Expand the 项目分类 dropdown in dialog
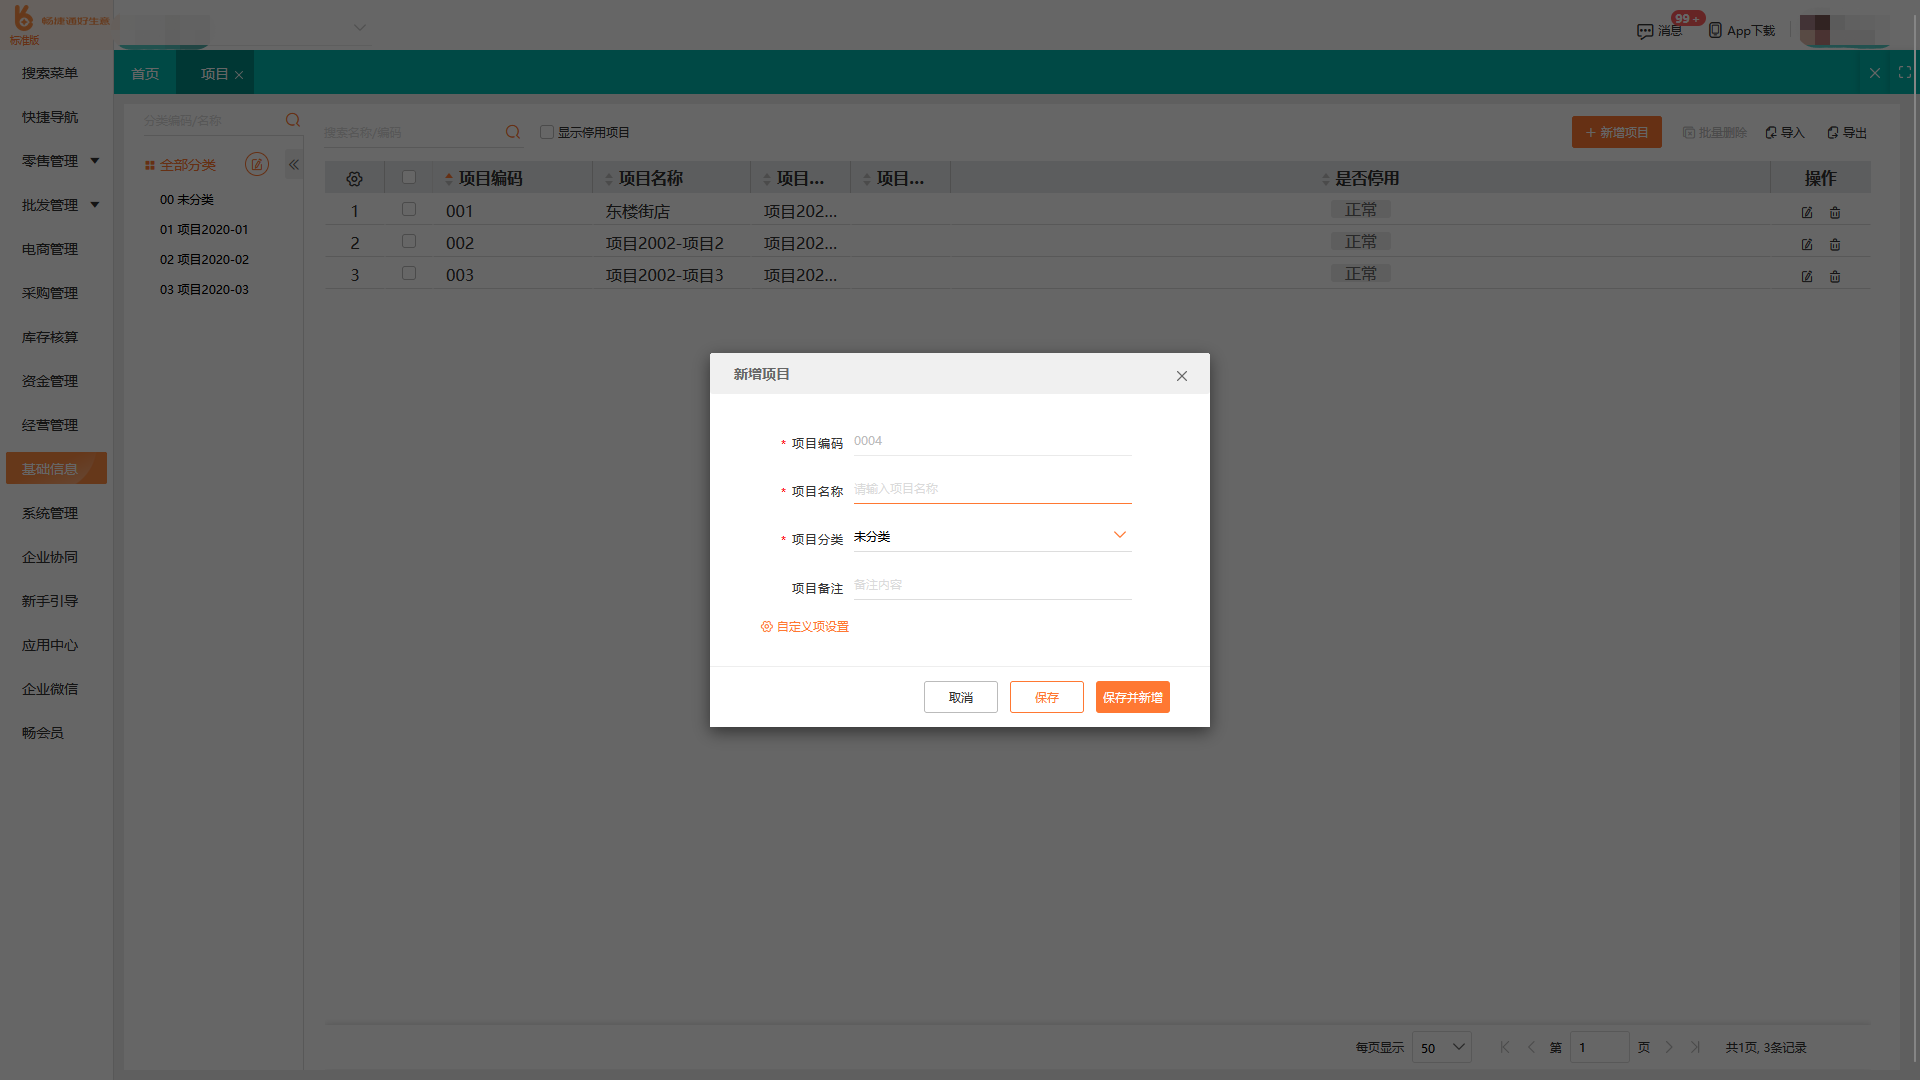The width and height of the screenshot is (1920, 1080). 1120,535
